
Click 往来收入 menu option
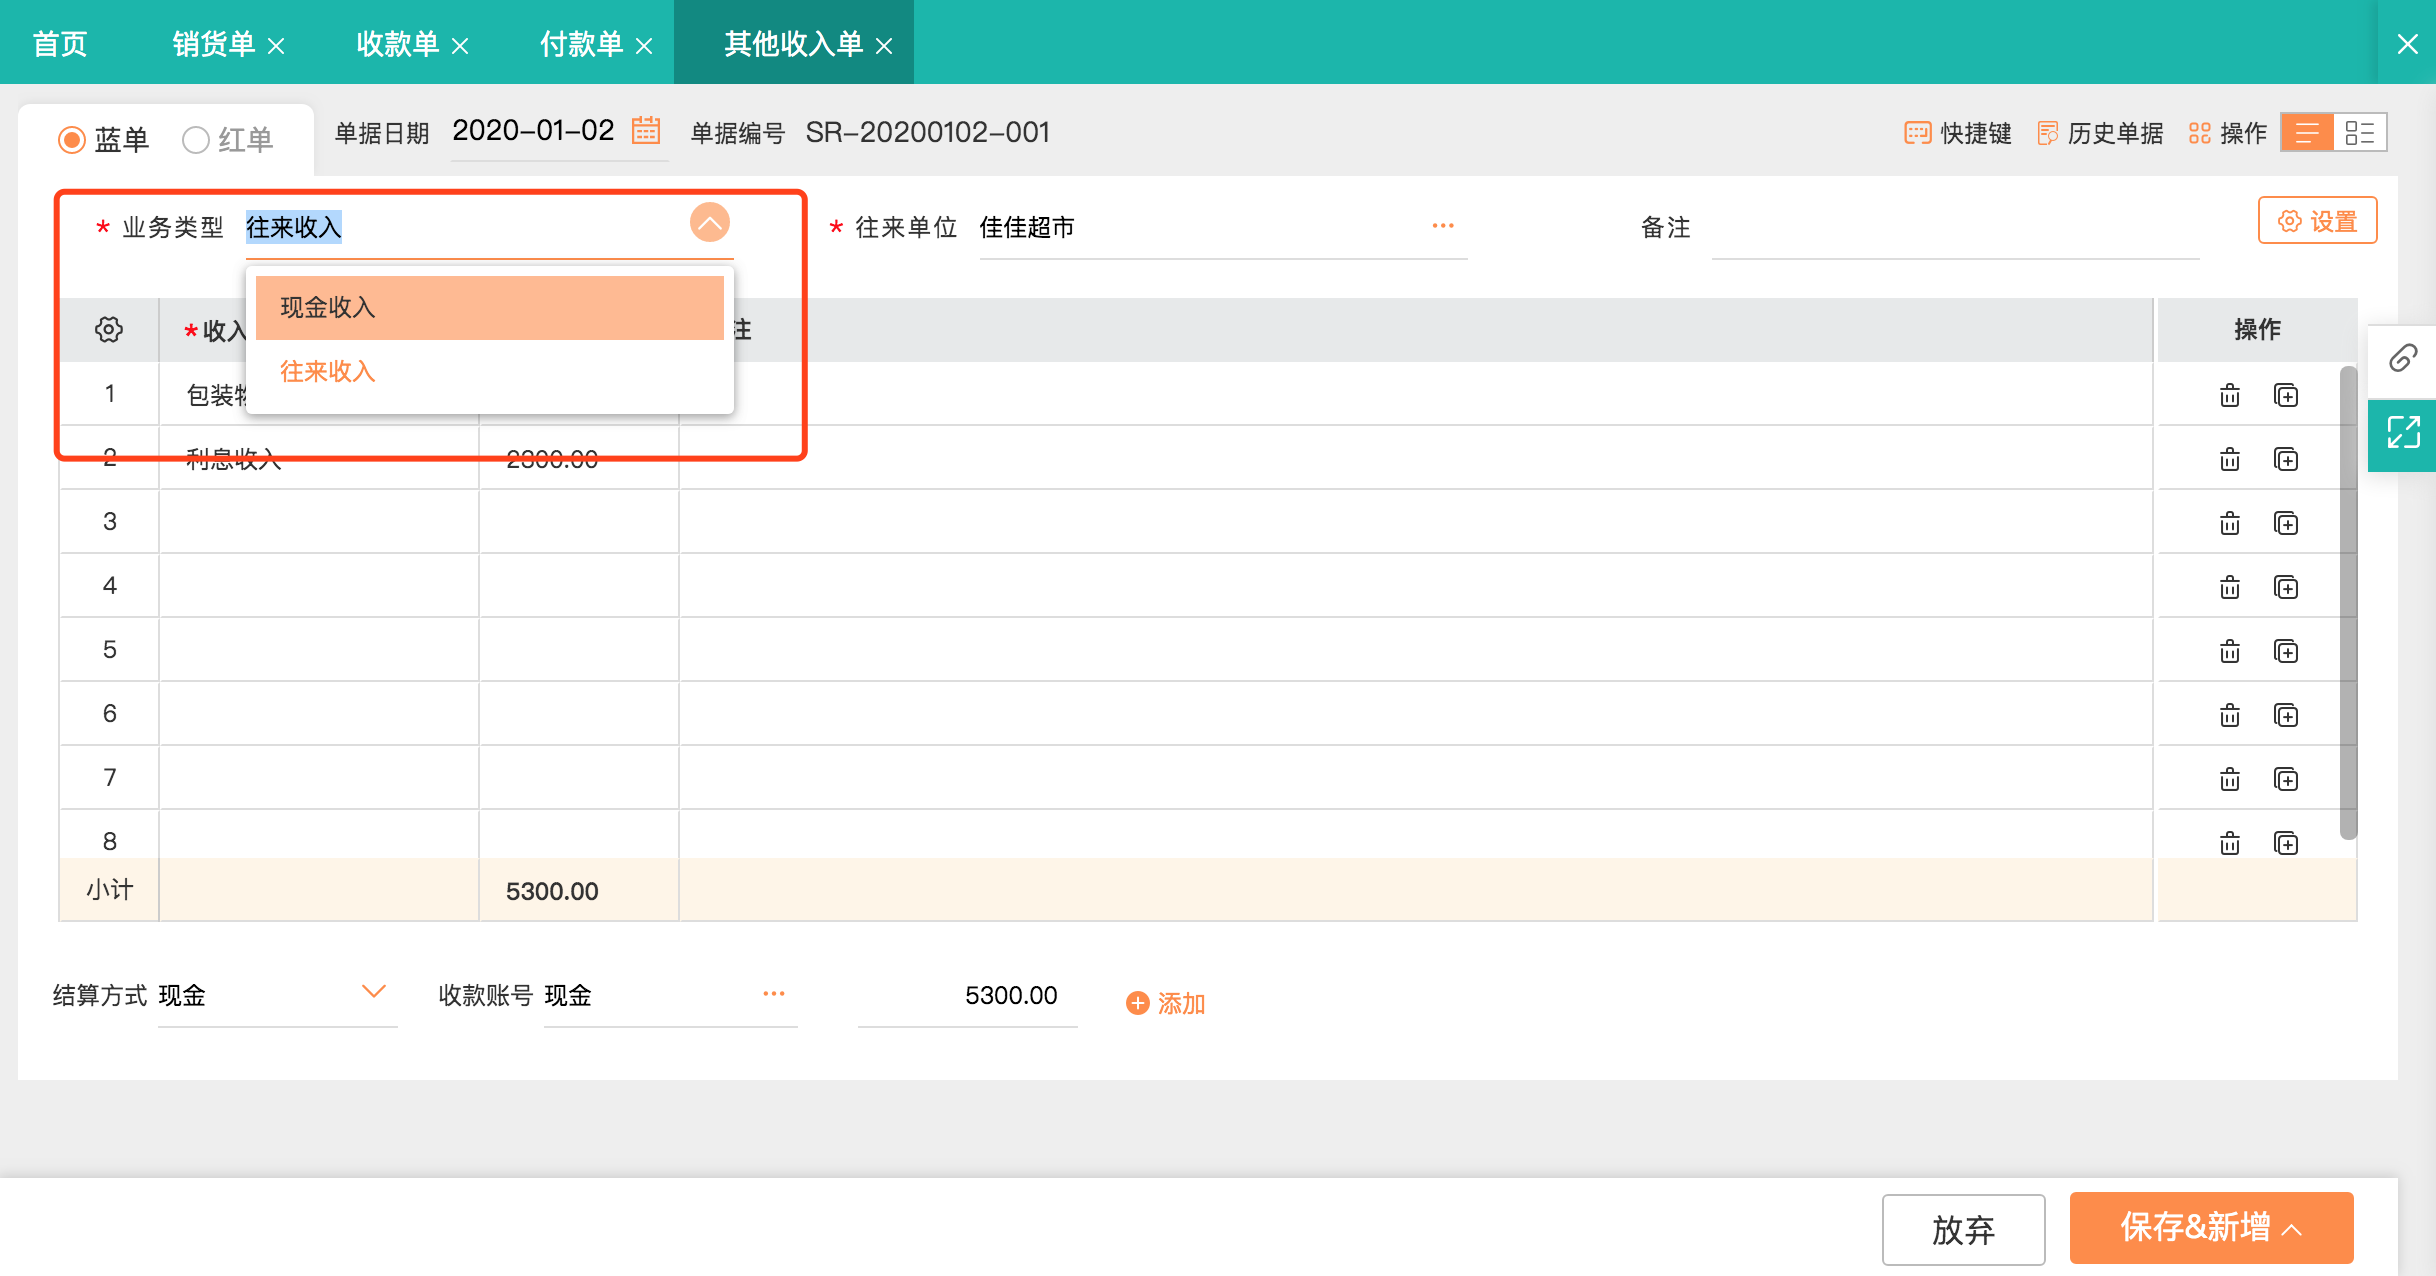click(330, 371)
